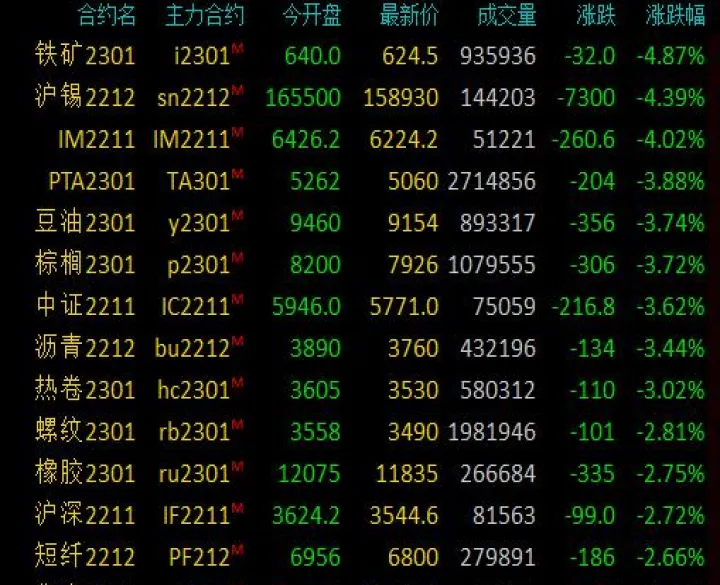Click the hc2301 main contract code
720x585 pixels.
pyautogui.click(x=193, y=391)
